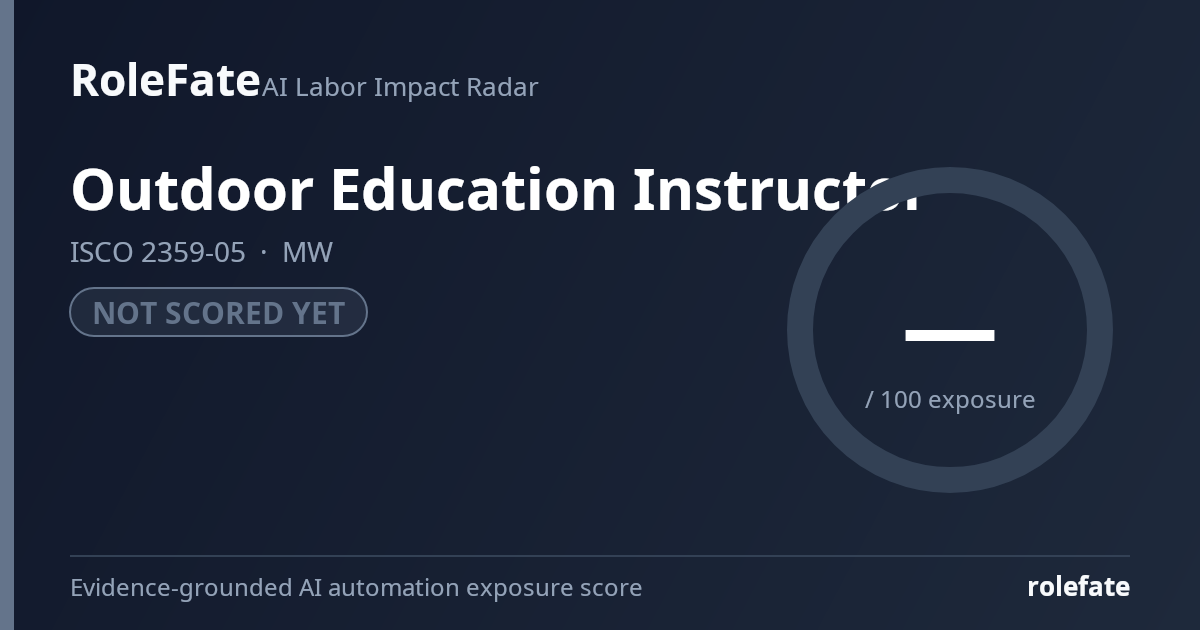This screenshot has width=1200, height=630.
Task: Click the dot separator between ISCO and MW
Action: pos(264,253)
